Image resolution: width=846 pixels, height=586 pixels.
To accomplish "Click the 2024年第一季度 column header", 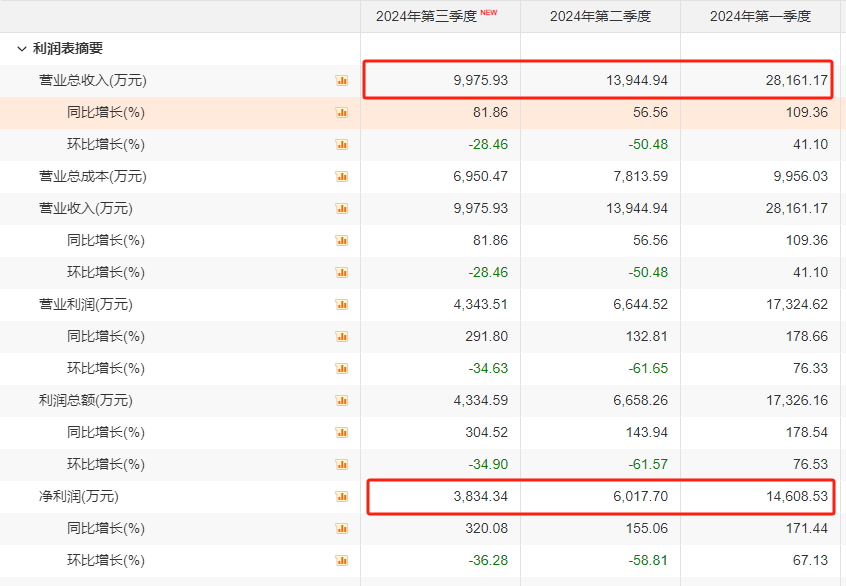I will [x=760, y=16].
